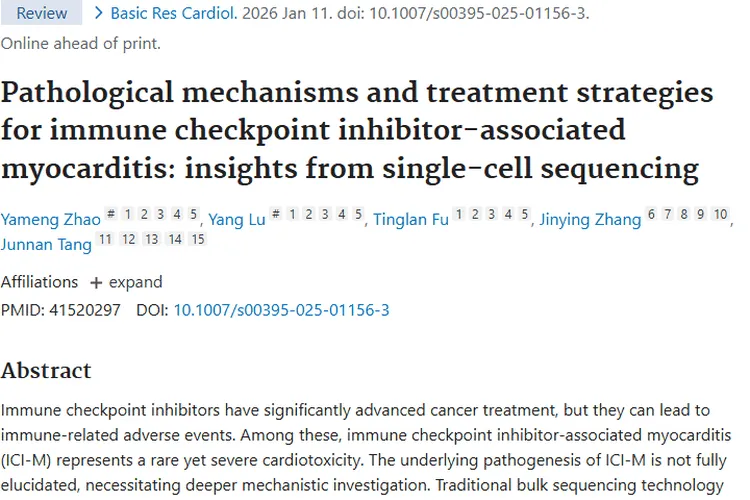Viewport: 750px width, 500px height.
Task: Click affiliation 6 superscript after Jinying Zhang
Action: 651,214
